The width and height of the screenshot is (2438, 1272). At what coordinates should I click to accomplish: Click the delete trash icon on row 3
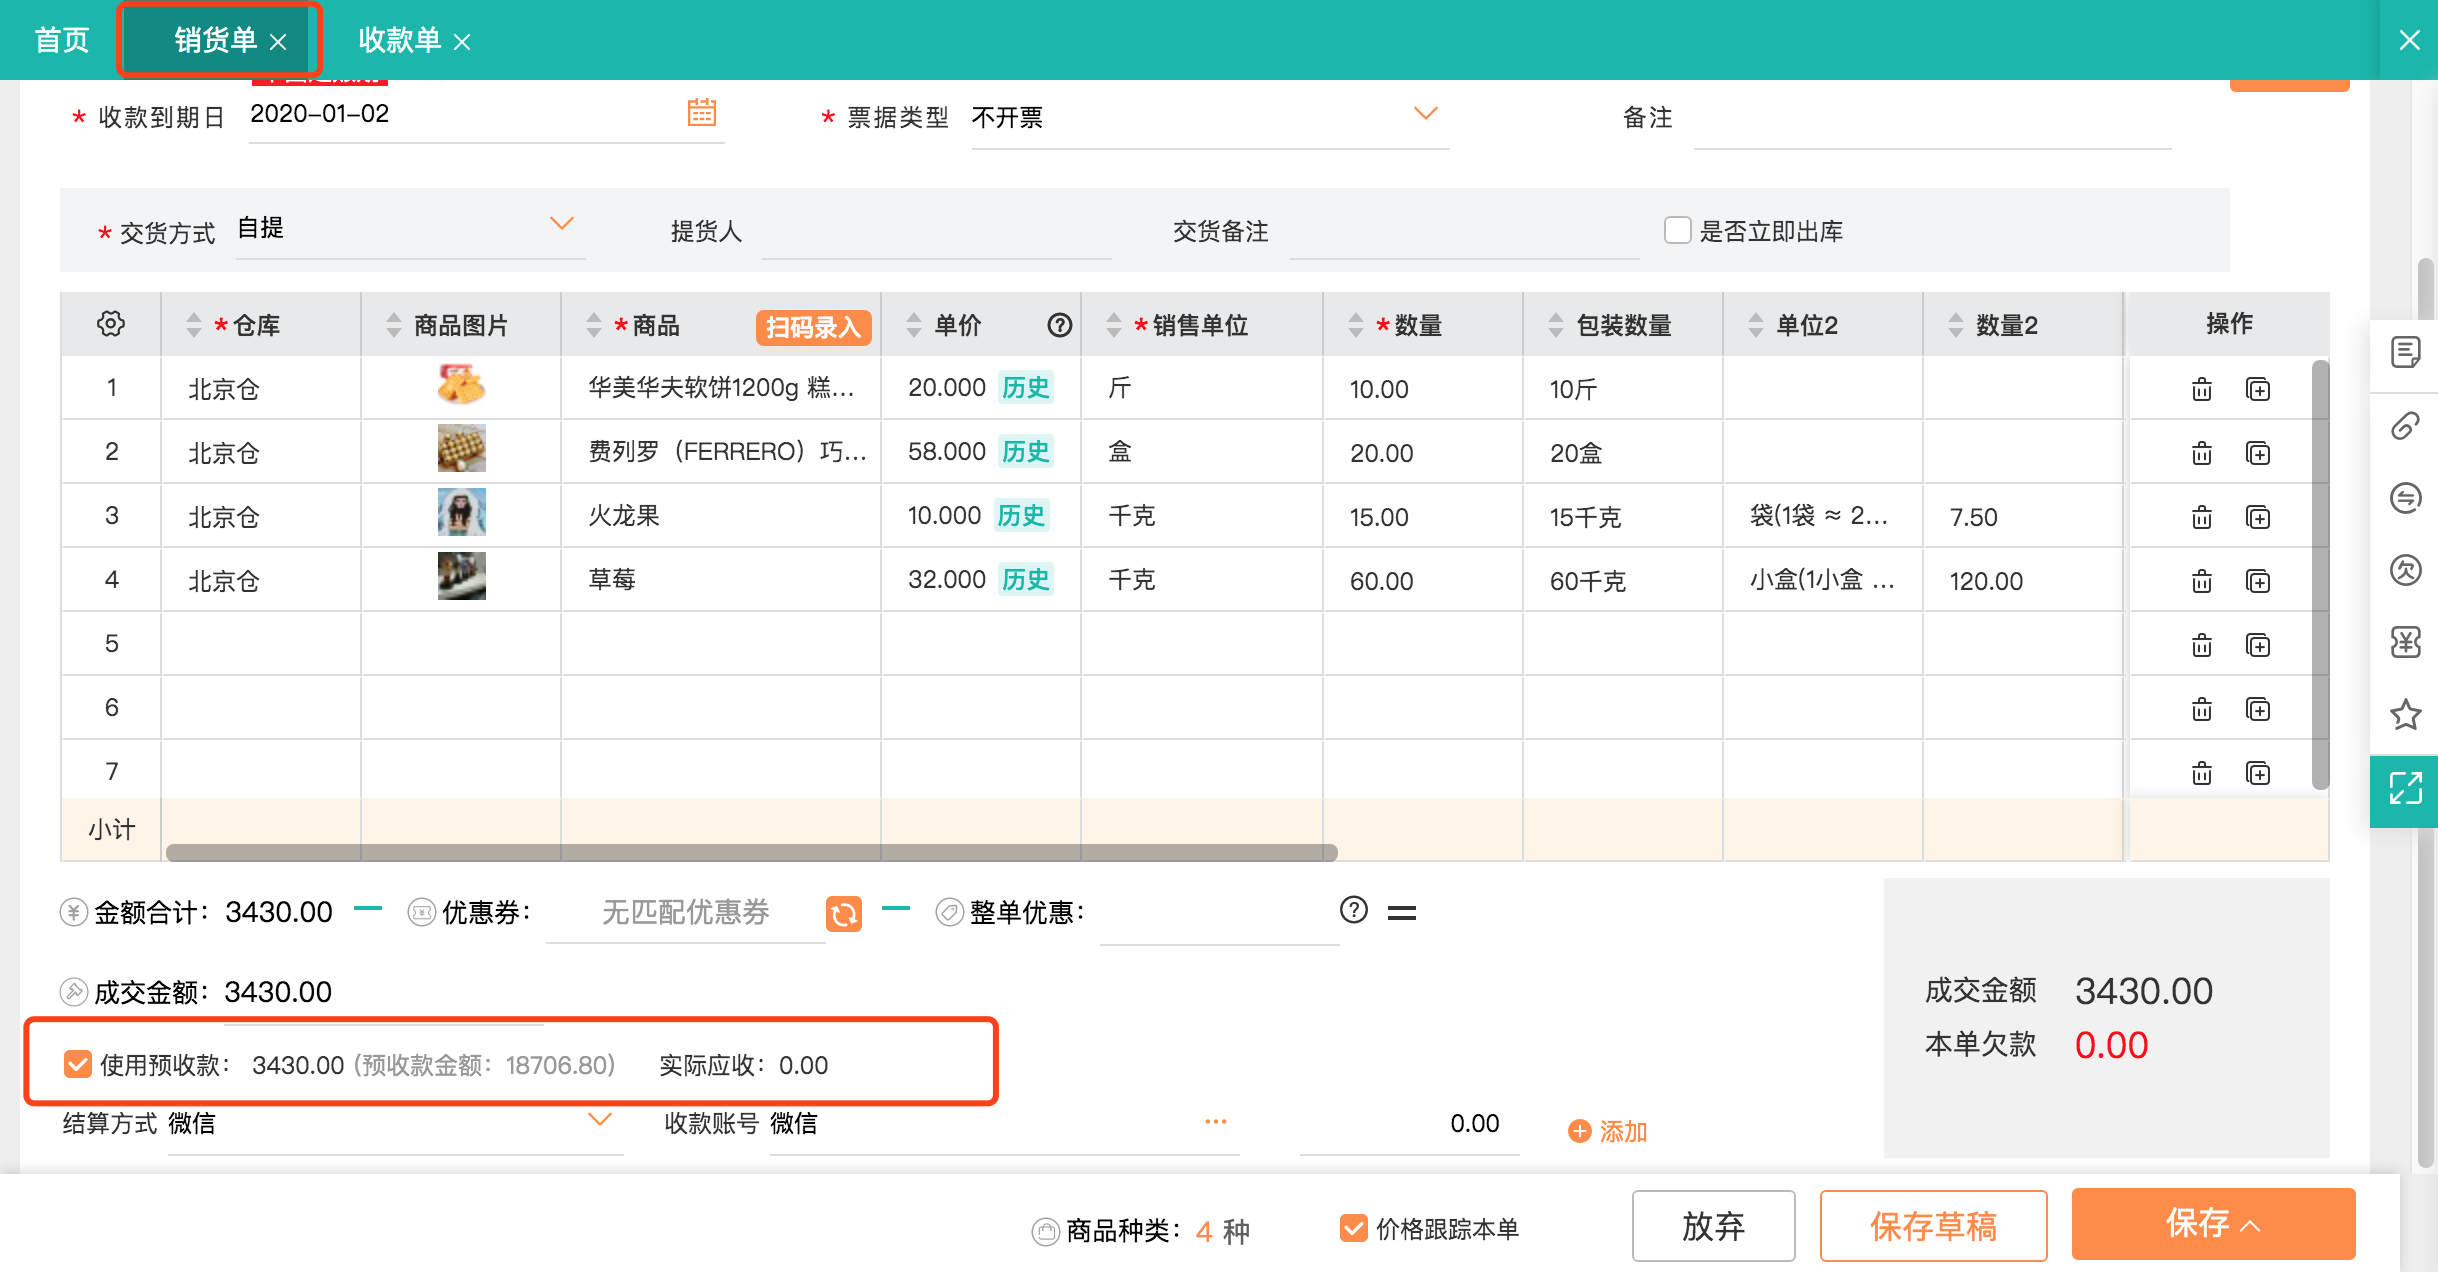[x=2201, y=516]
